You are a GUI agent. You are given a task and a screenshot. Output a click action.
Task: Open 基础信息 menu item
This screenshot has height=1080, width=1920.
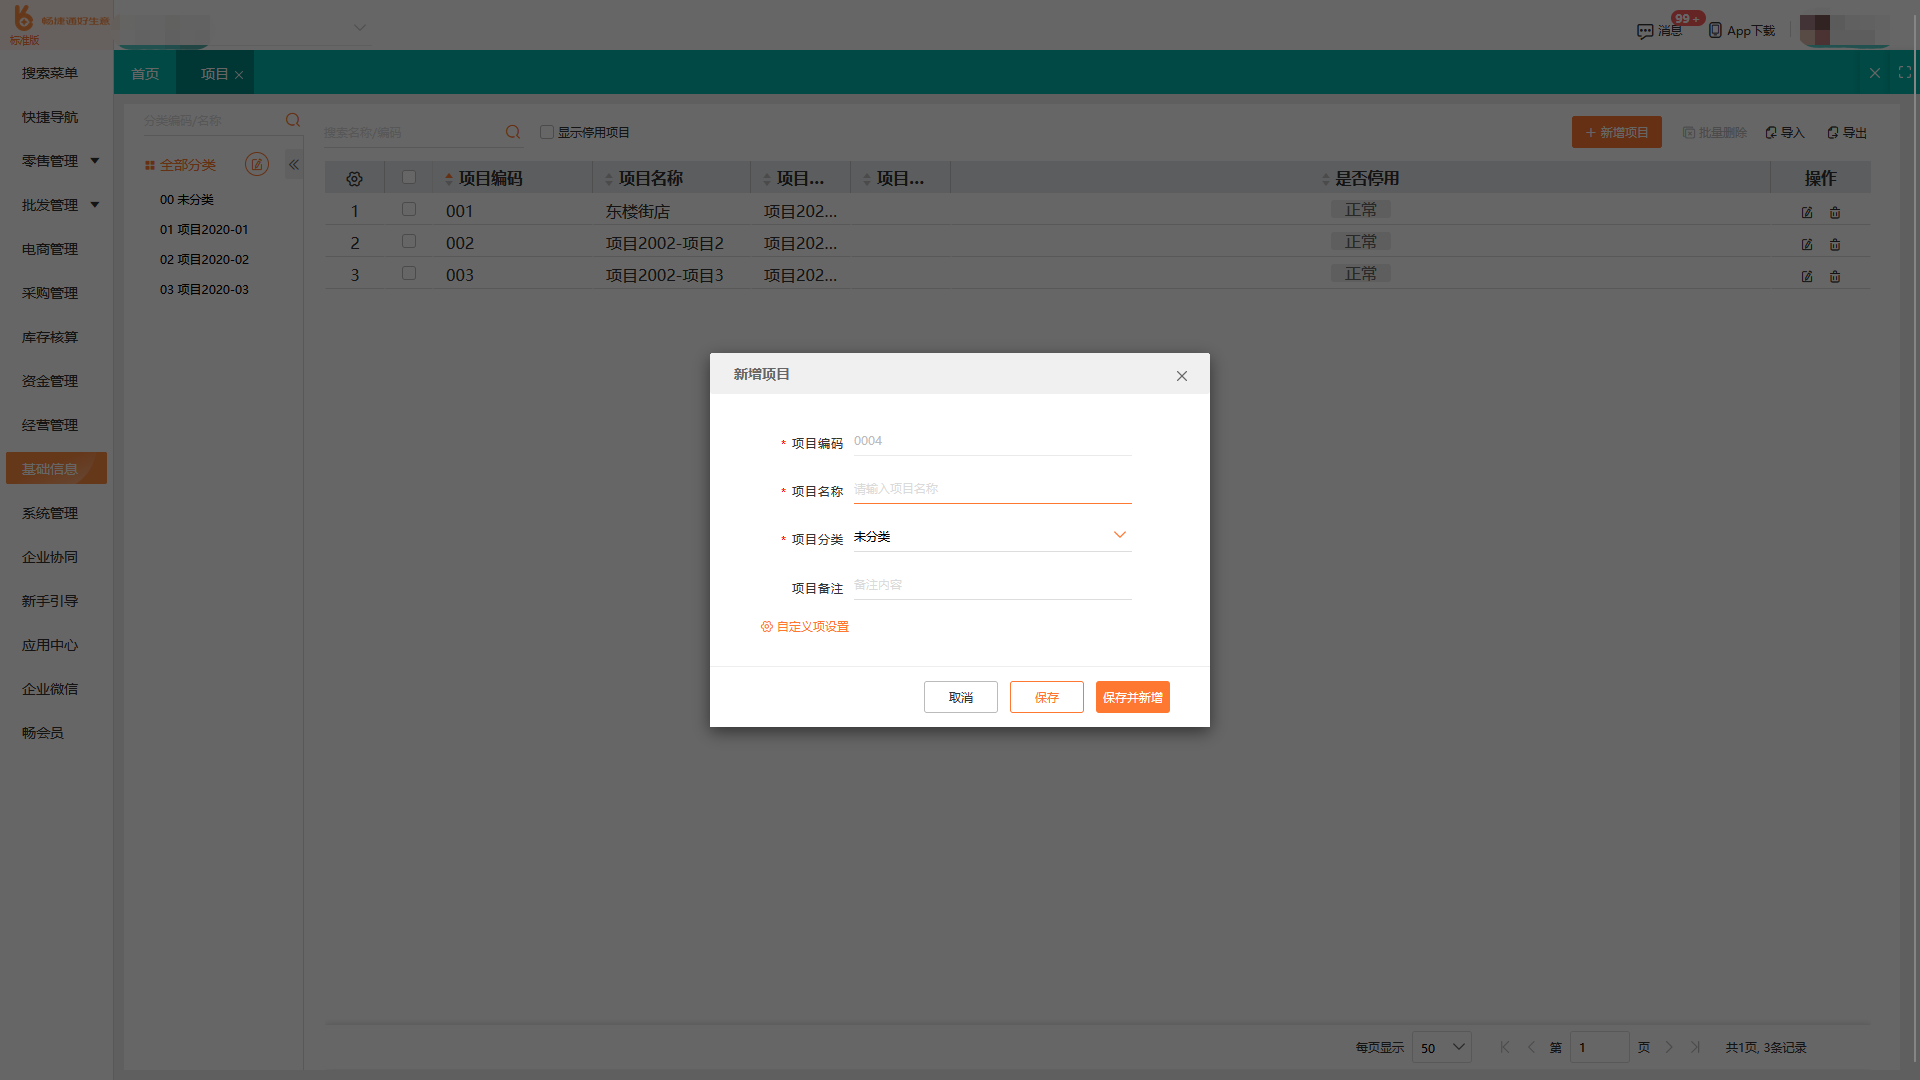54,468
